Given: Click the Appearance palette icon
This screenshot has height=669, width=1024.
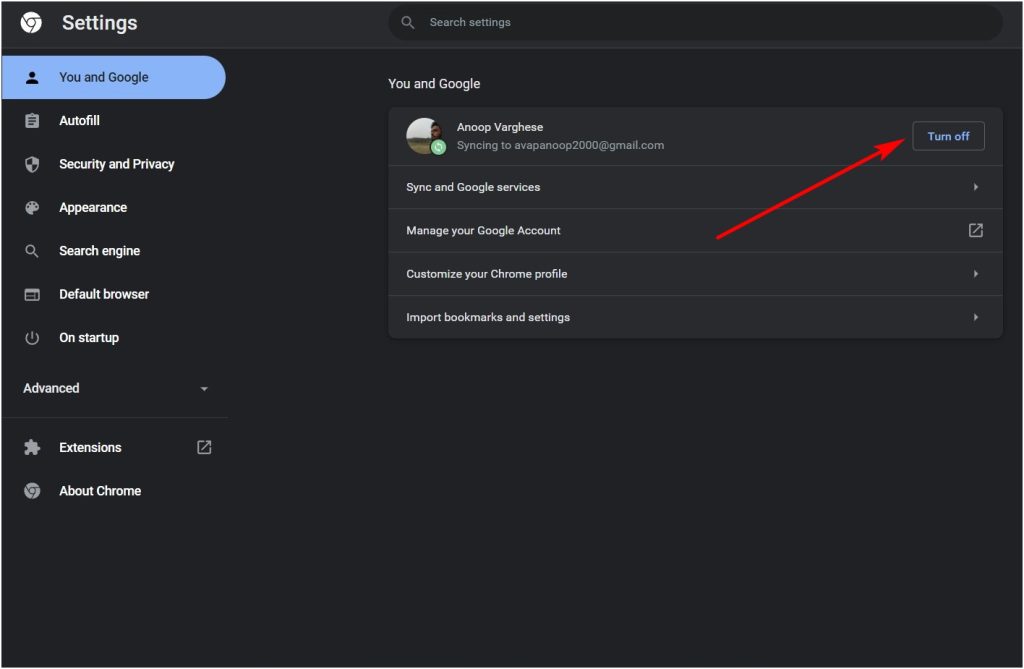Looking at the screenshot, I should coord(32,208).
